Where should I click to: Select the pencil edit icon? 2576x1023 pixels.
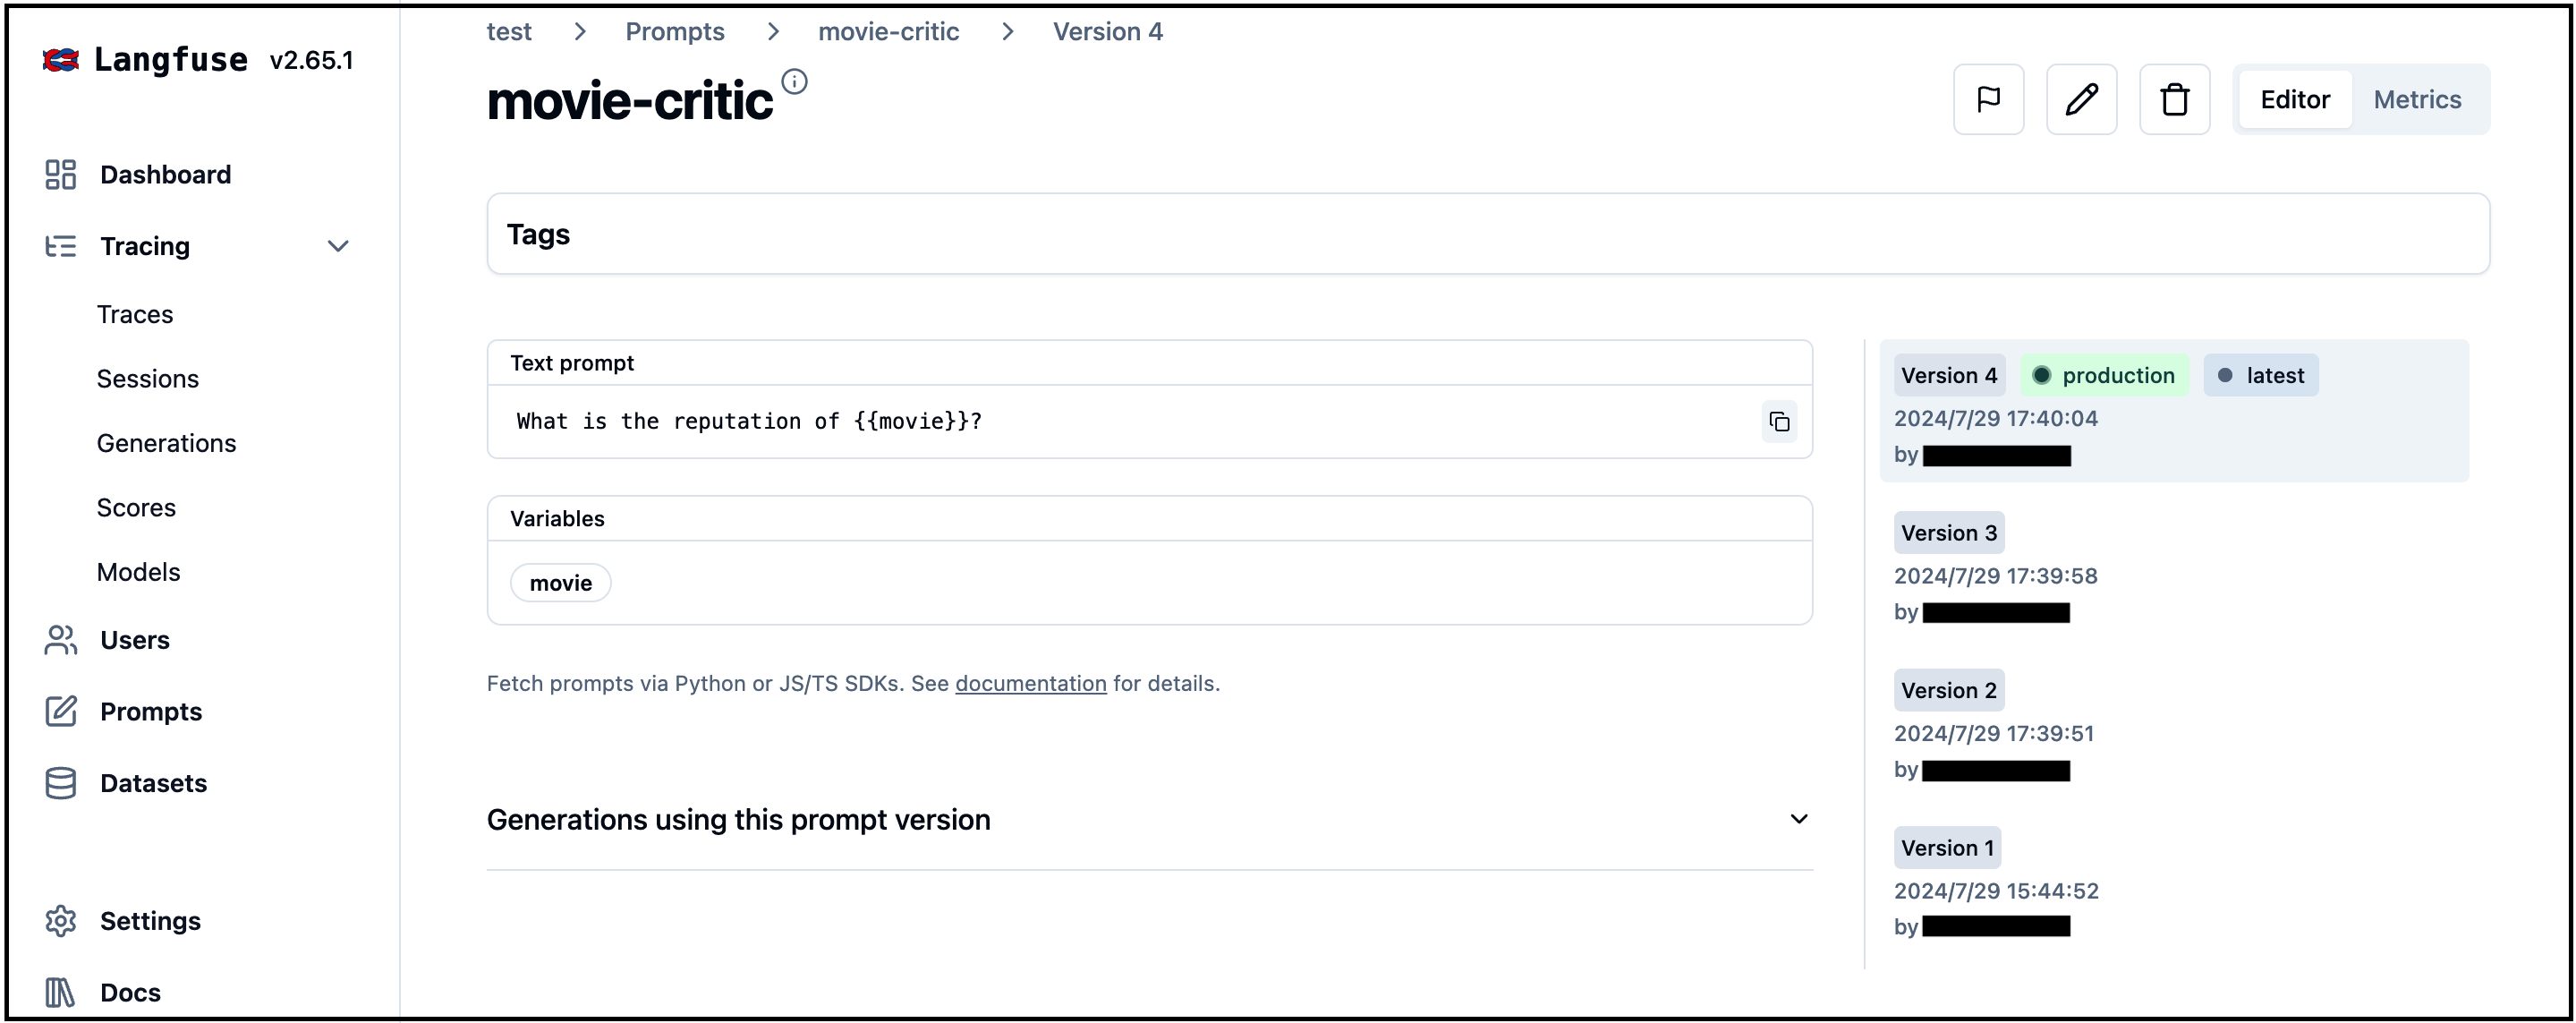2083,100
